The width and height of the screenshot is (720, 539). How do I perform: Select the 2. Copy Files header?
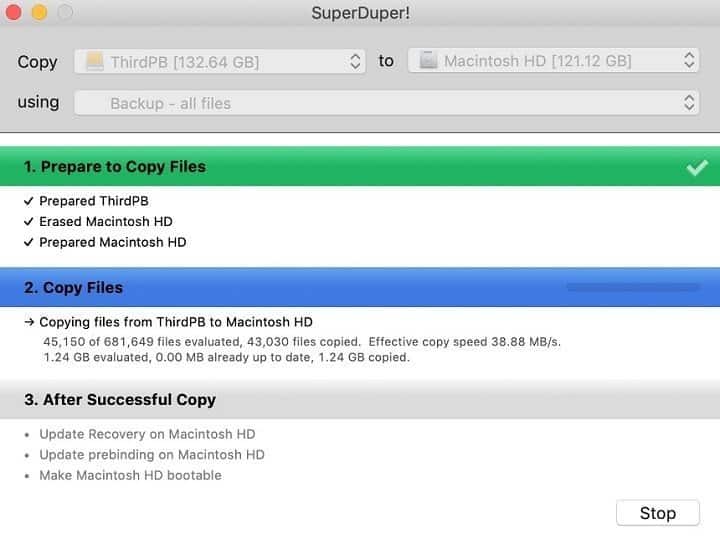(x=360, y=287)
